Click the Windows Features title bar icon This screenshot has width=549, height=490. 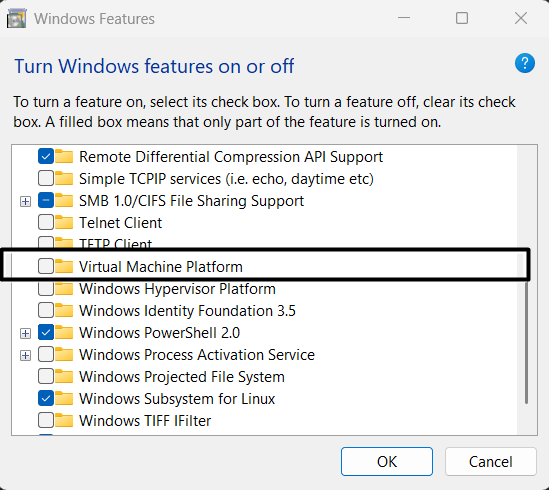[16, 19]
